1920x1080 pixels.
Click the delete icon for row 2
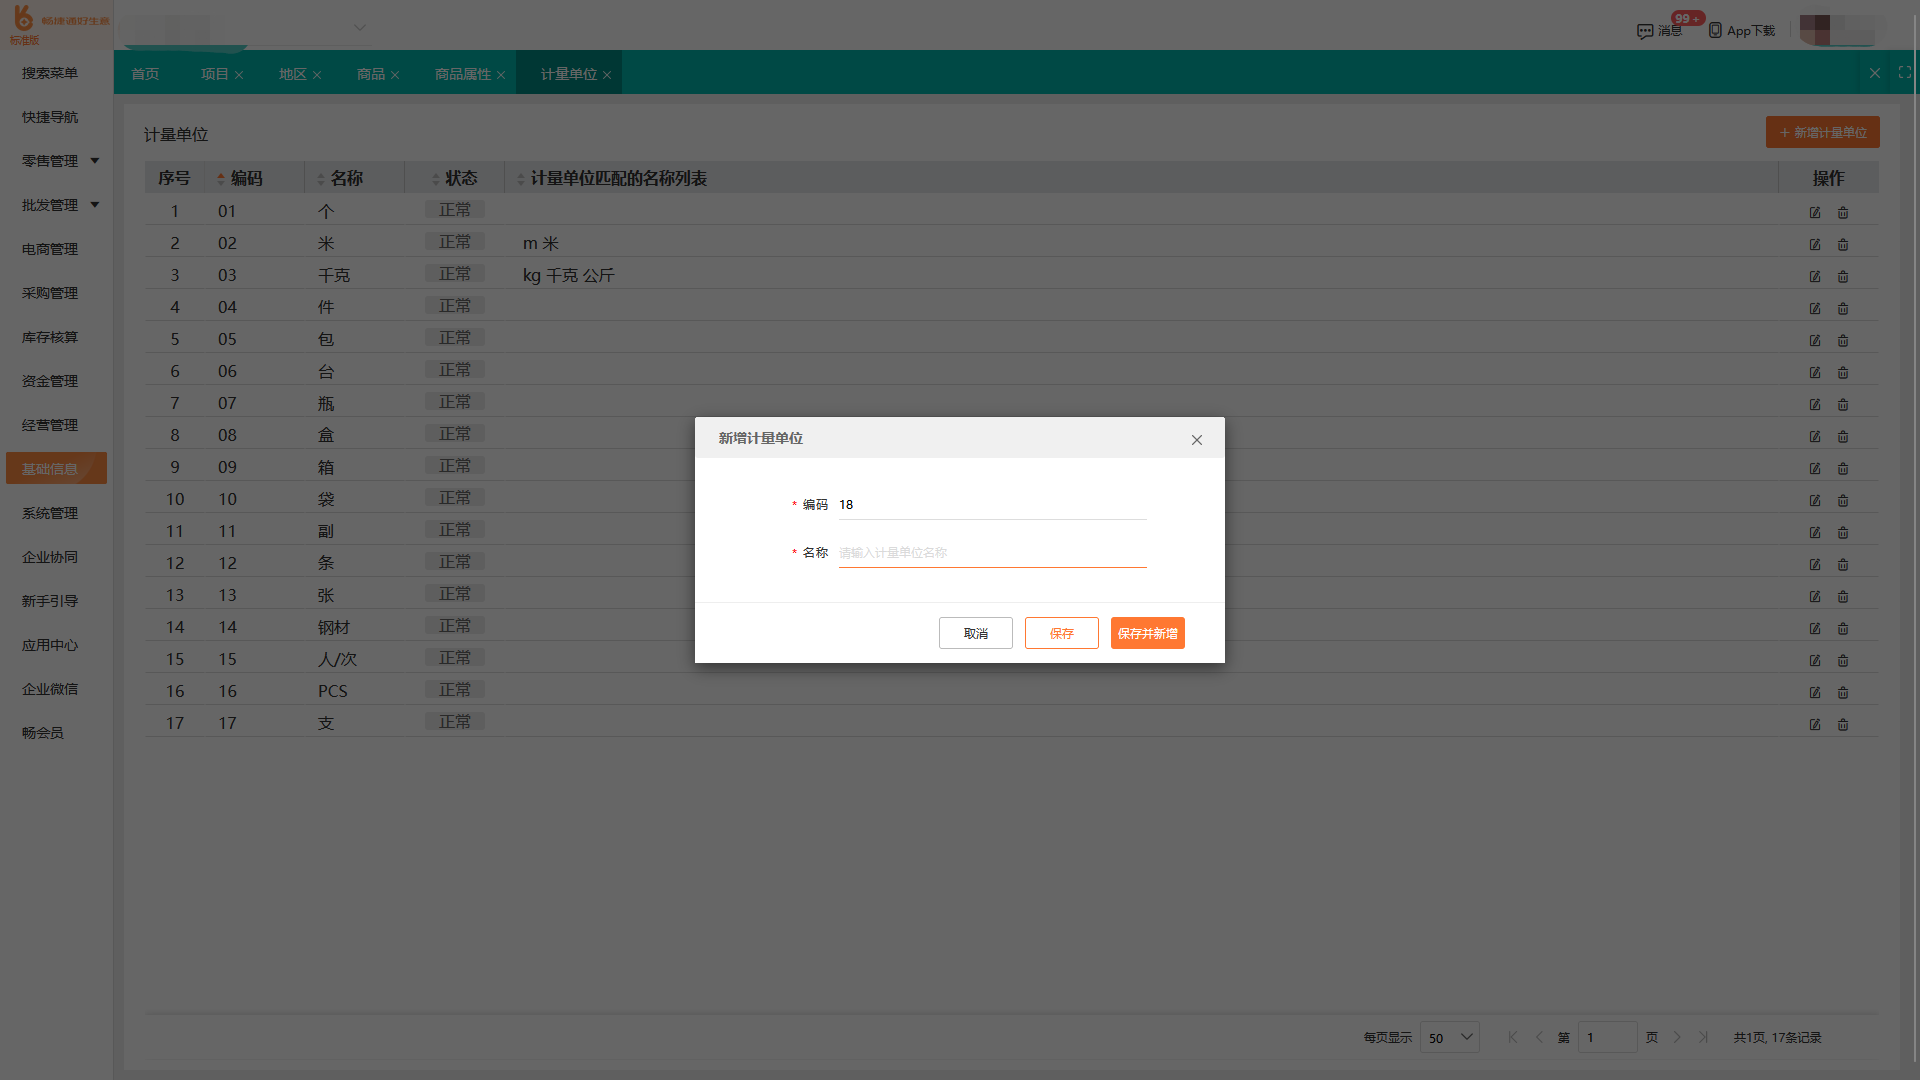(x=1842, y=243)
